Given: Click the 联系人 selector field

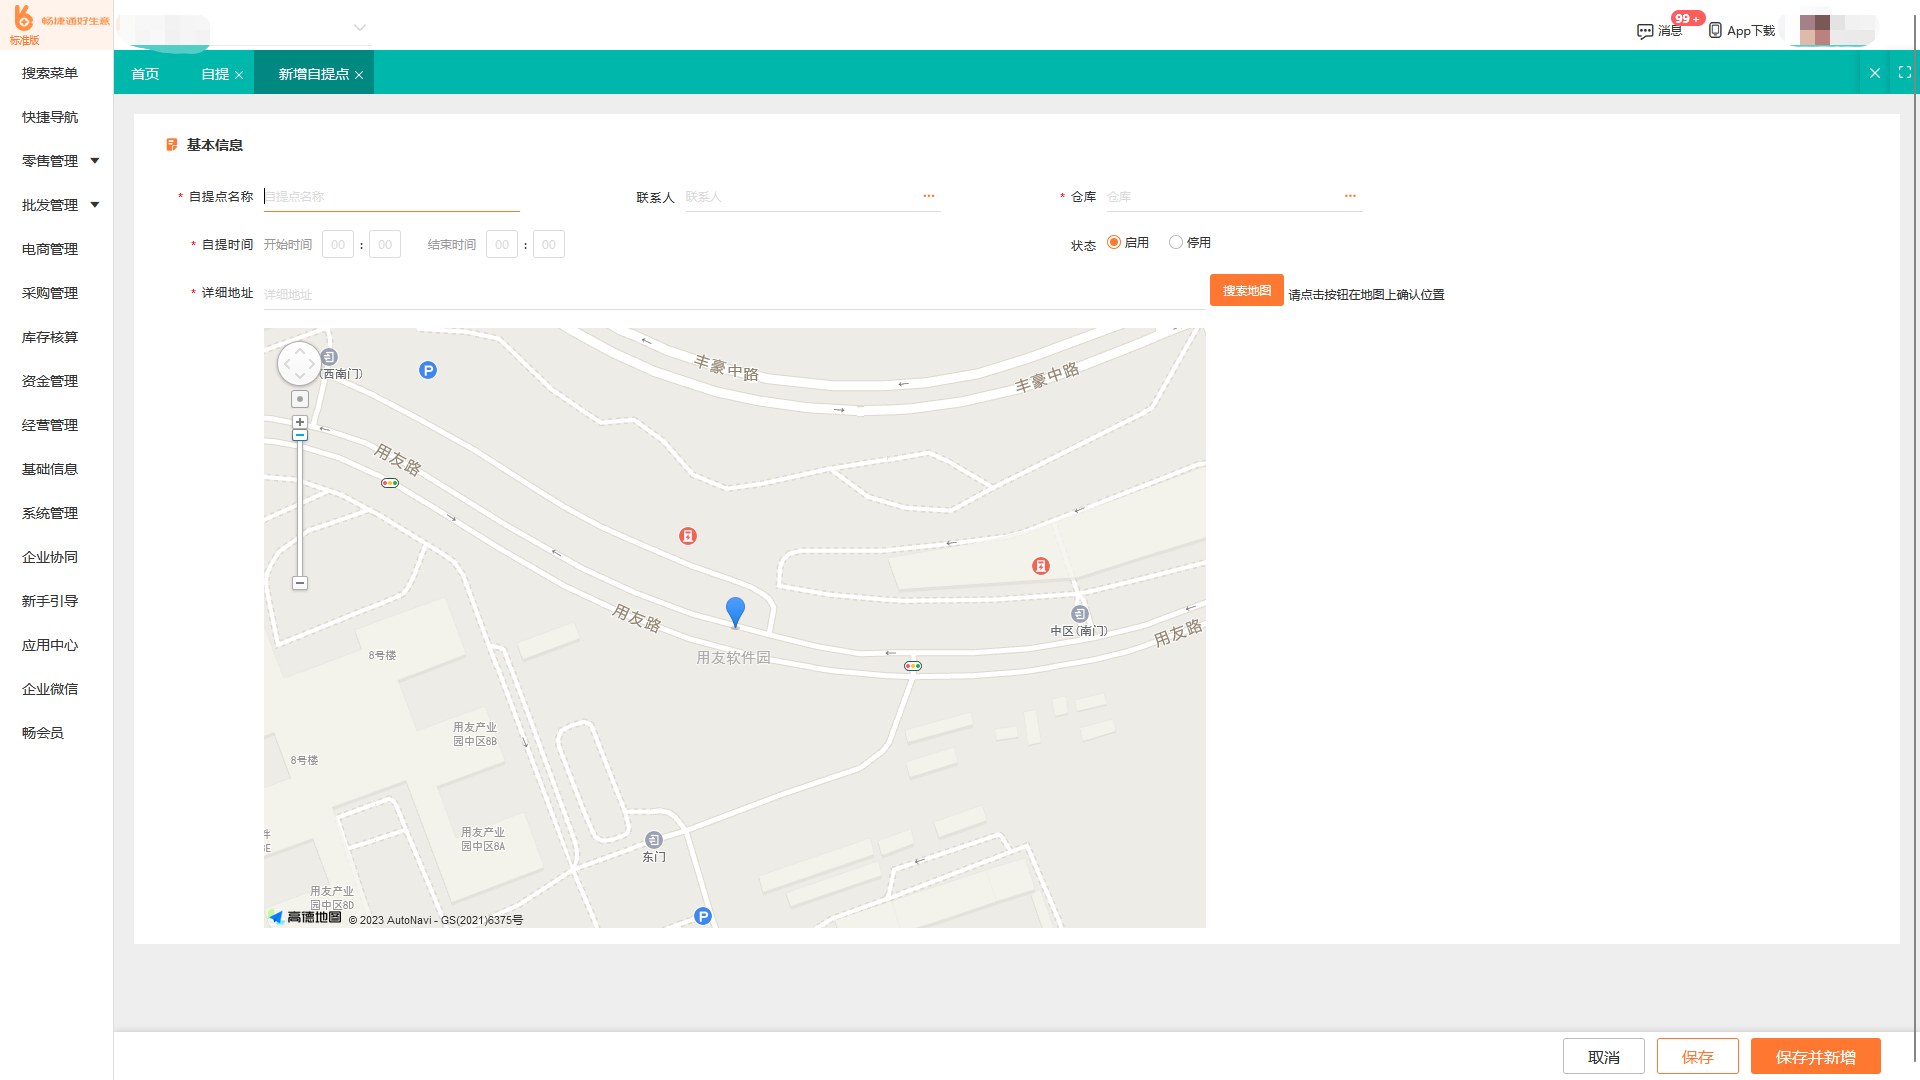Looking at the screenshot, I should tap(795, 195).
